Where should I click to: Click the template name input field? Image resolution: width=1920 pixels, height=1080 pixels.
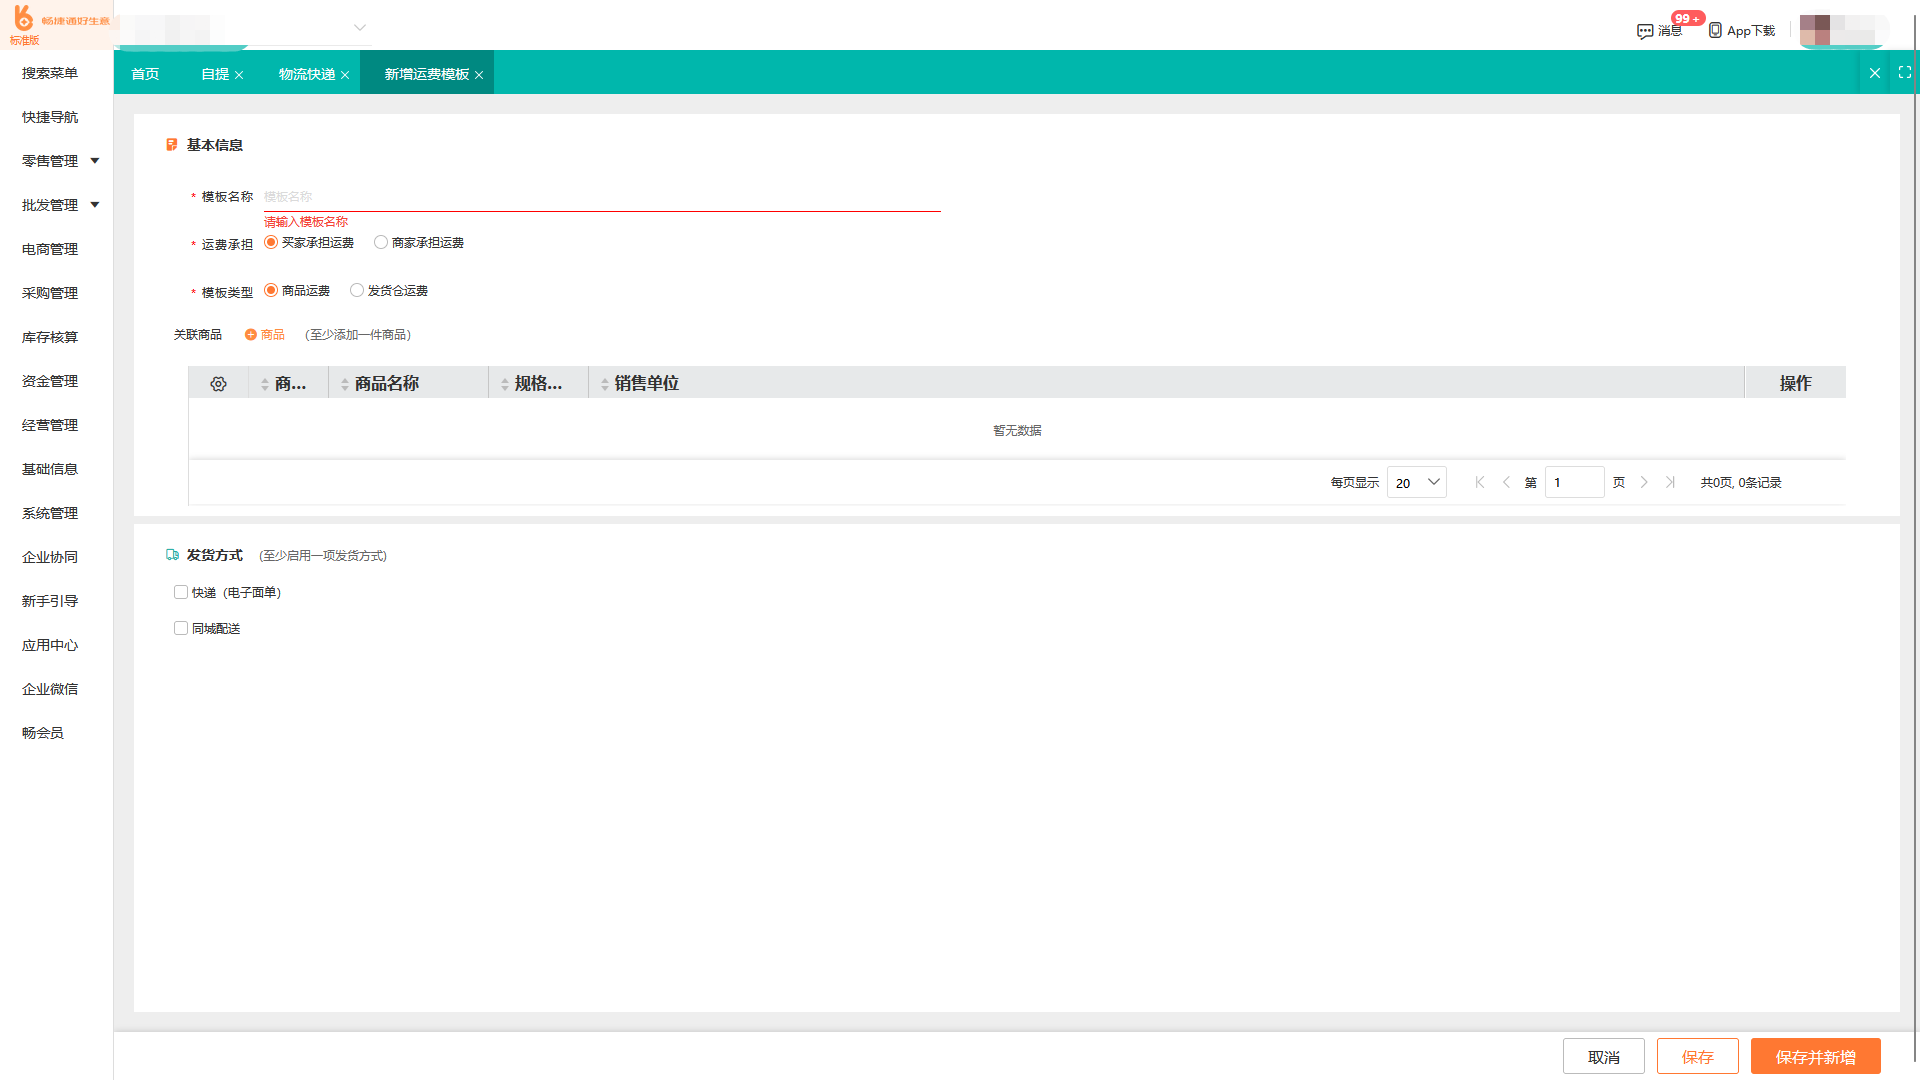click(600, 195)
